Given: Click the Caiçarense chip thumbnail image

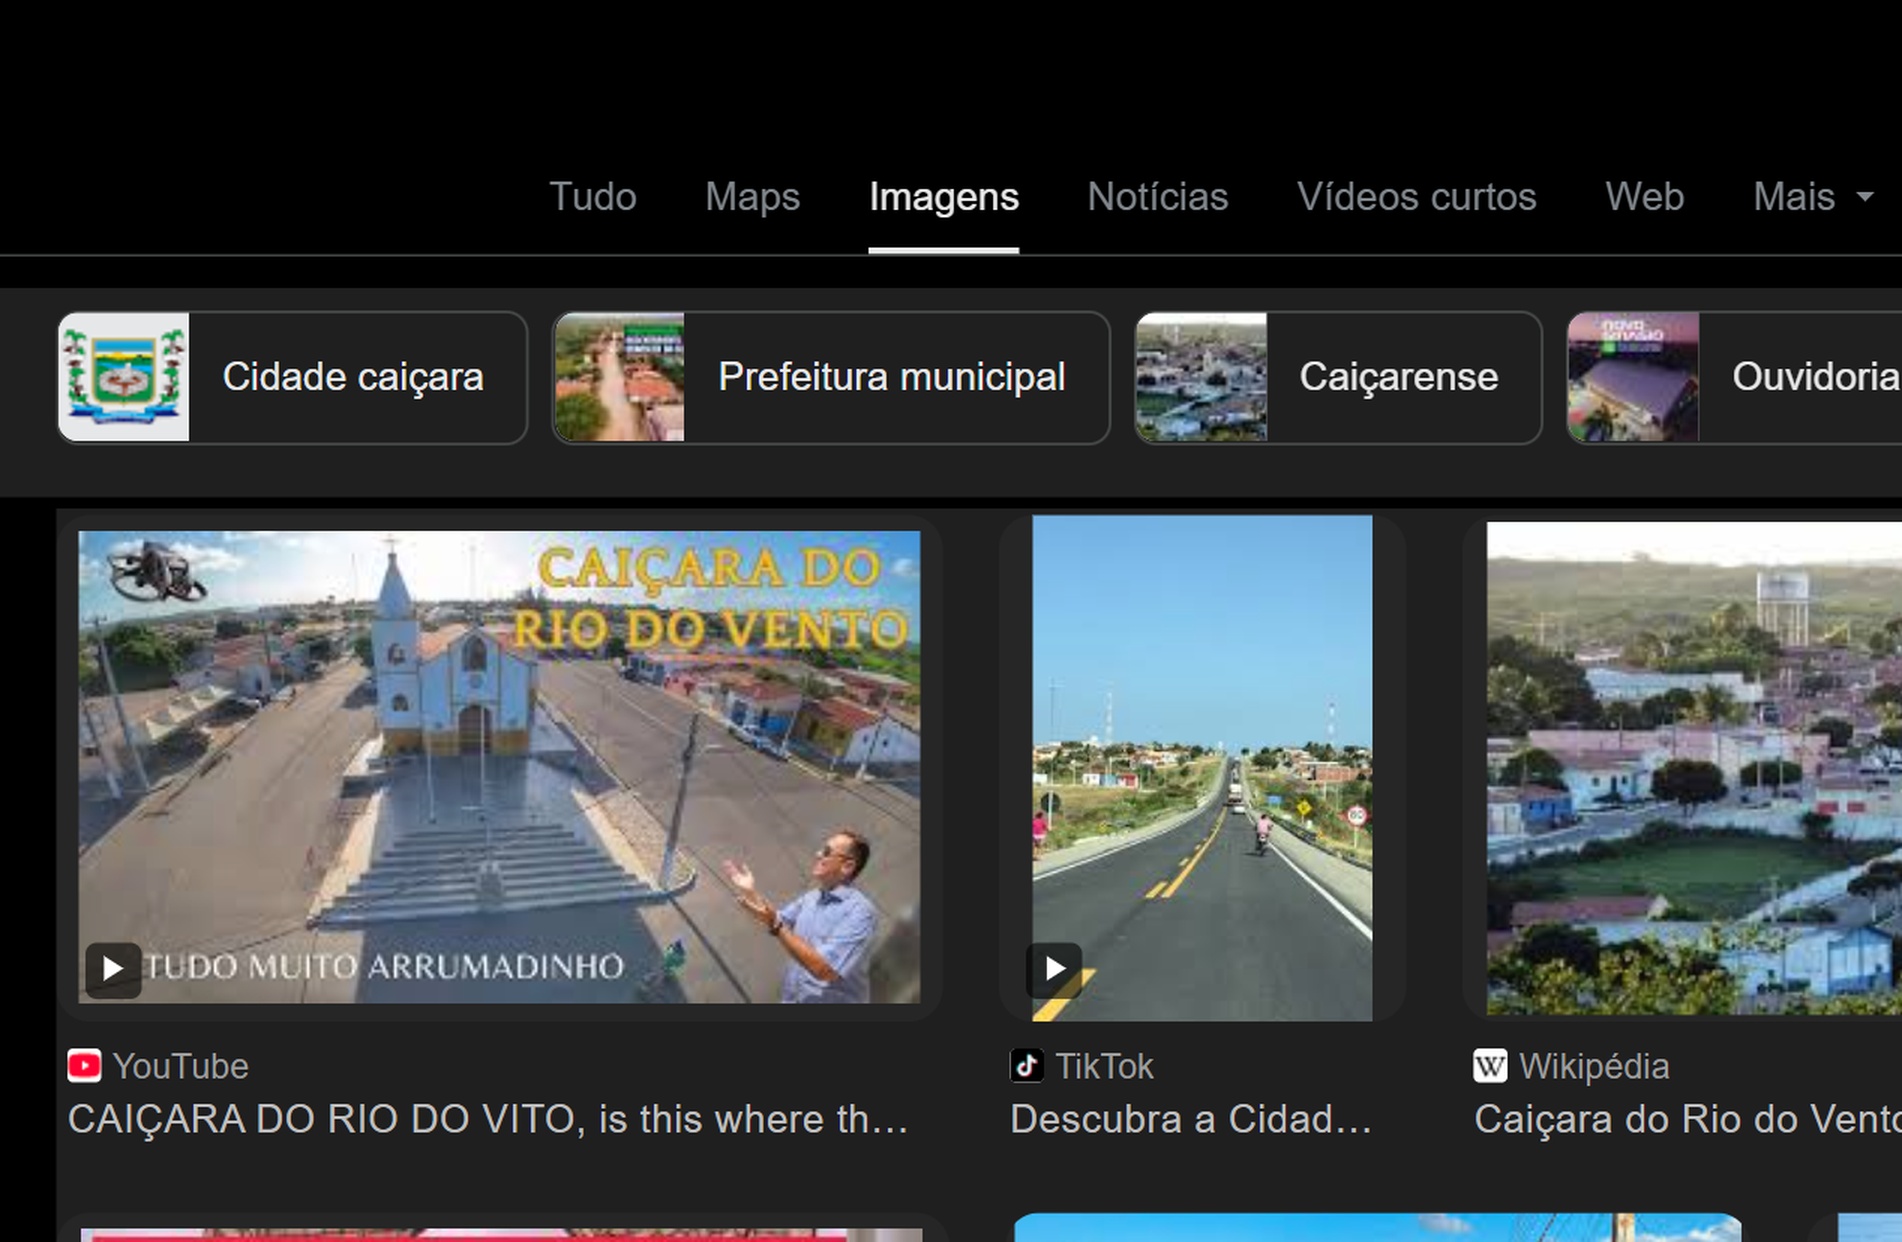Looking at the screenshot, I should tap(1201, 377).
